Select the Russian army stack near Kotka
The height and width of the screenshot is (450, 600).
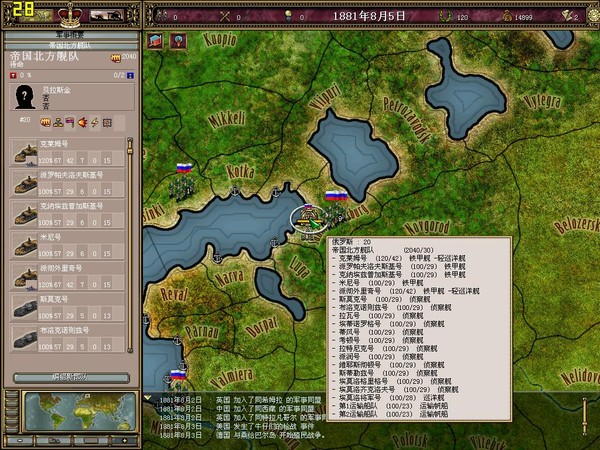(x=182, y=186)
